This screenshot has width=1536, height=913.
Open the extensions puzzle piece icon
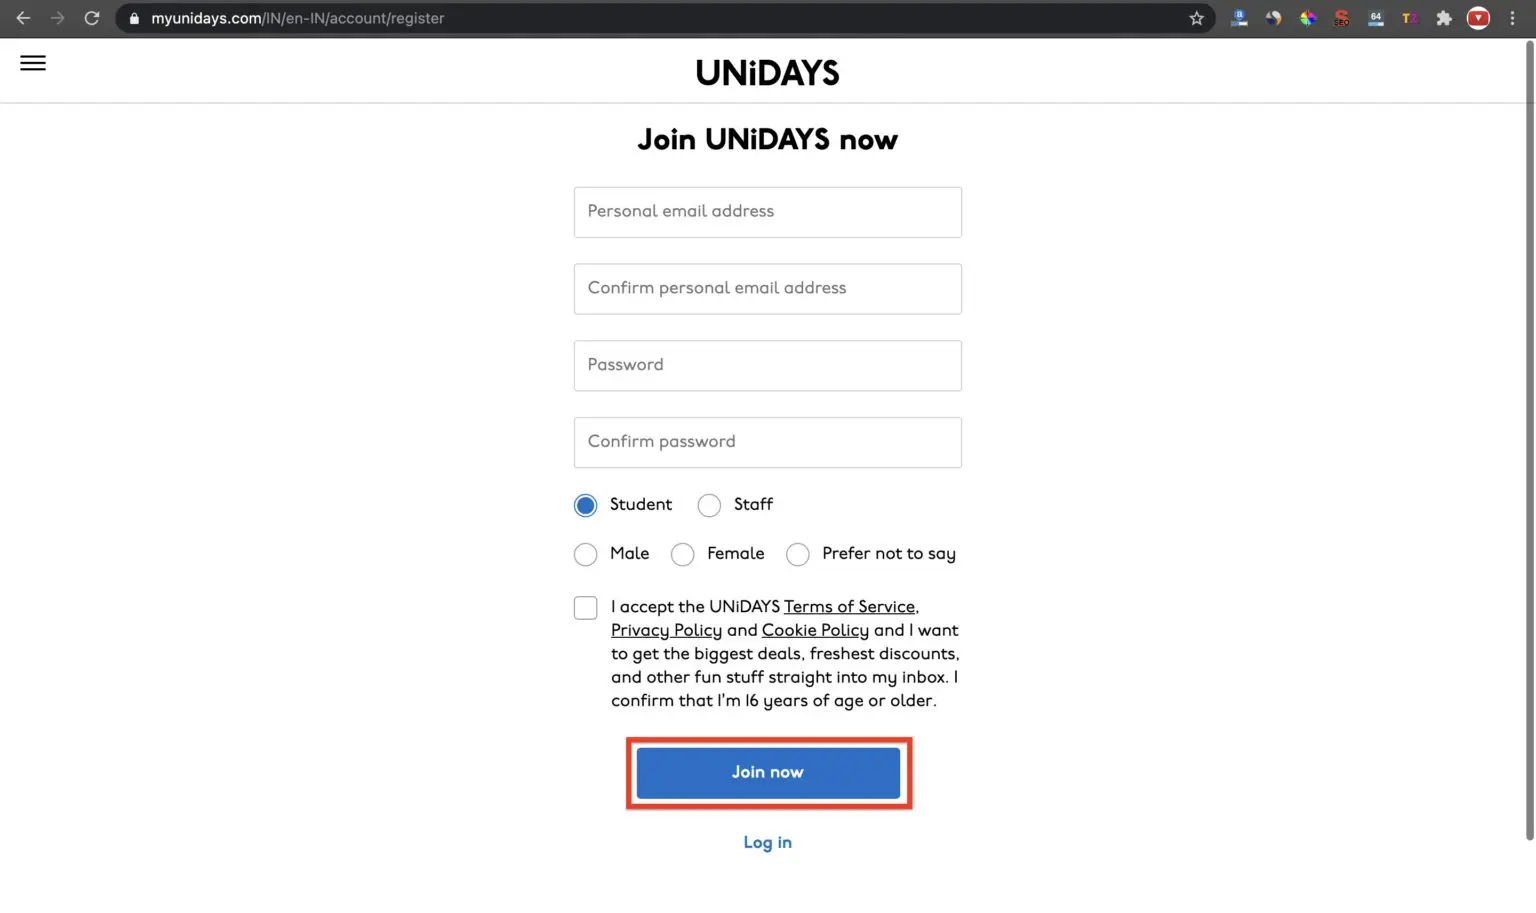click(1444, 18)
